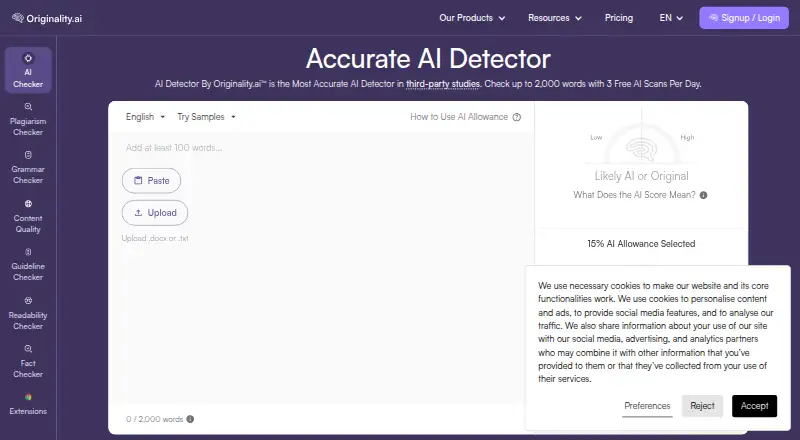Click the Signup / Login button
The height and width of the screenshot is (440, 800).
coord(744,18)
